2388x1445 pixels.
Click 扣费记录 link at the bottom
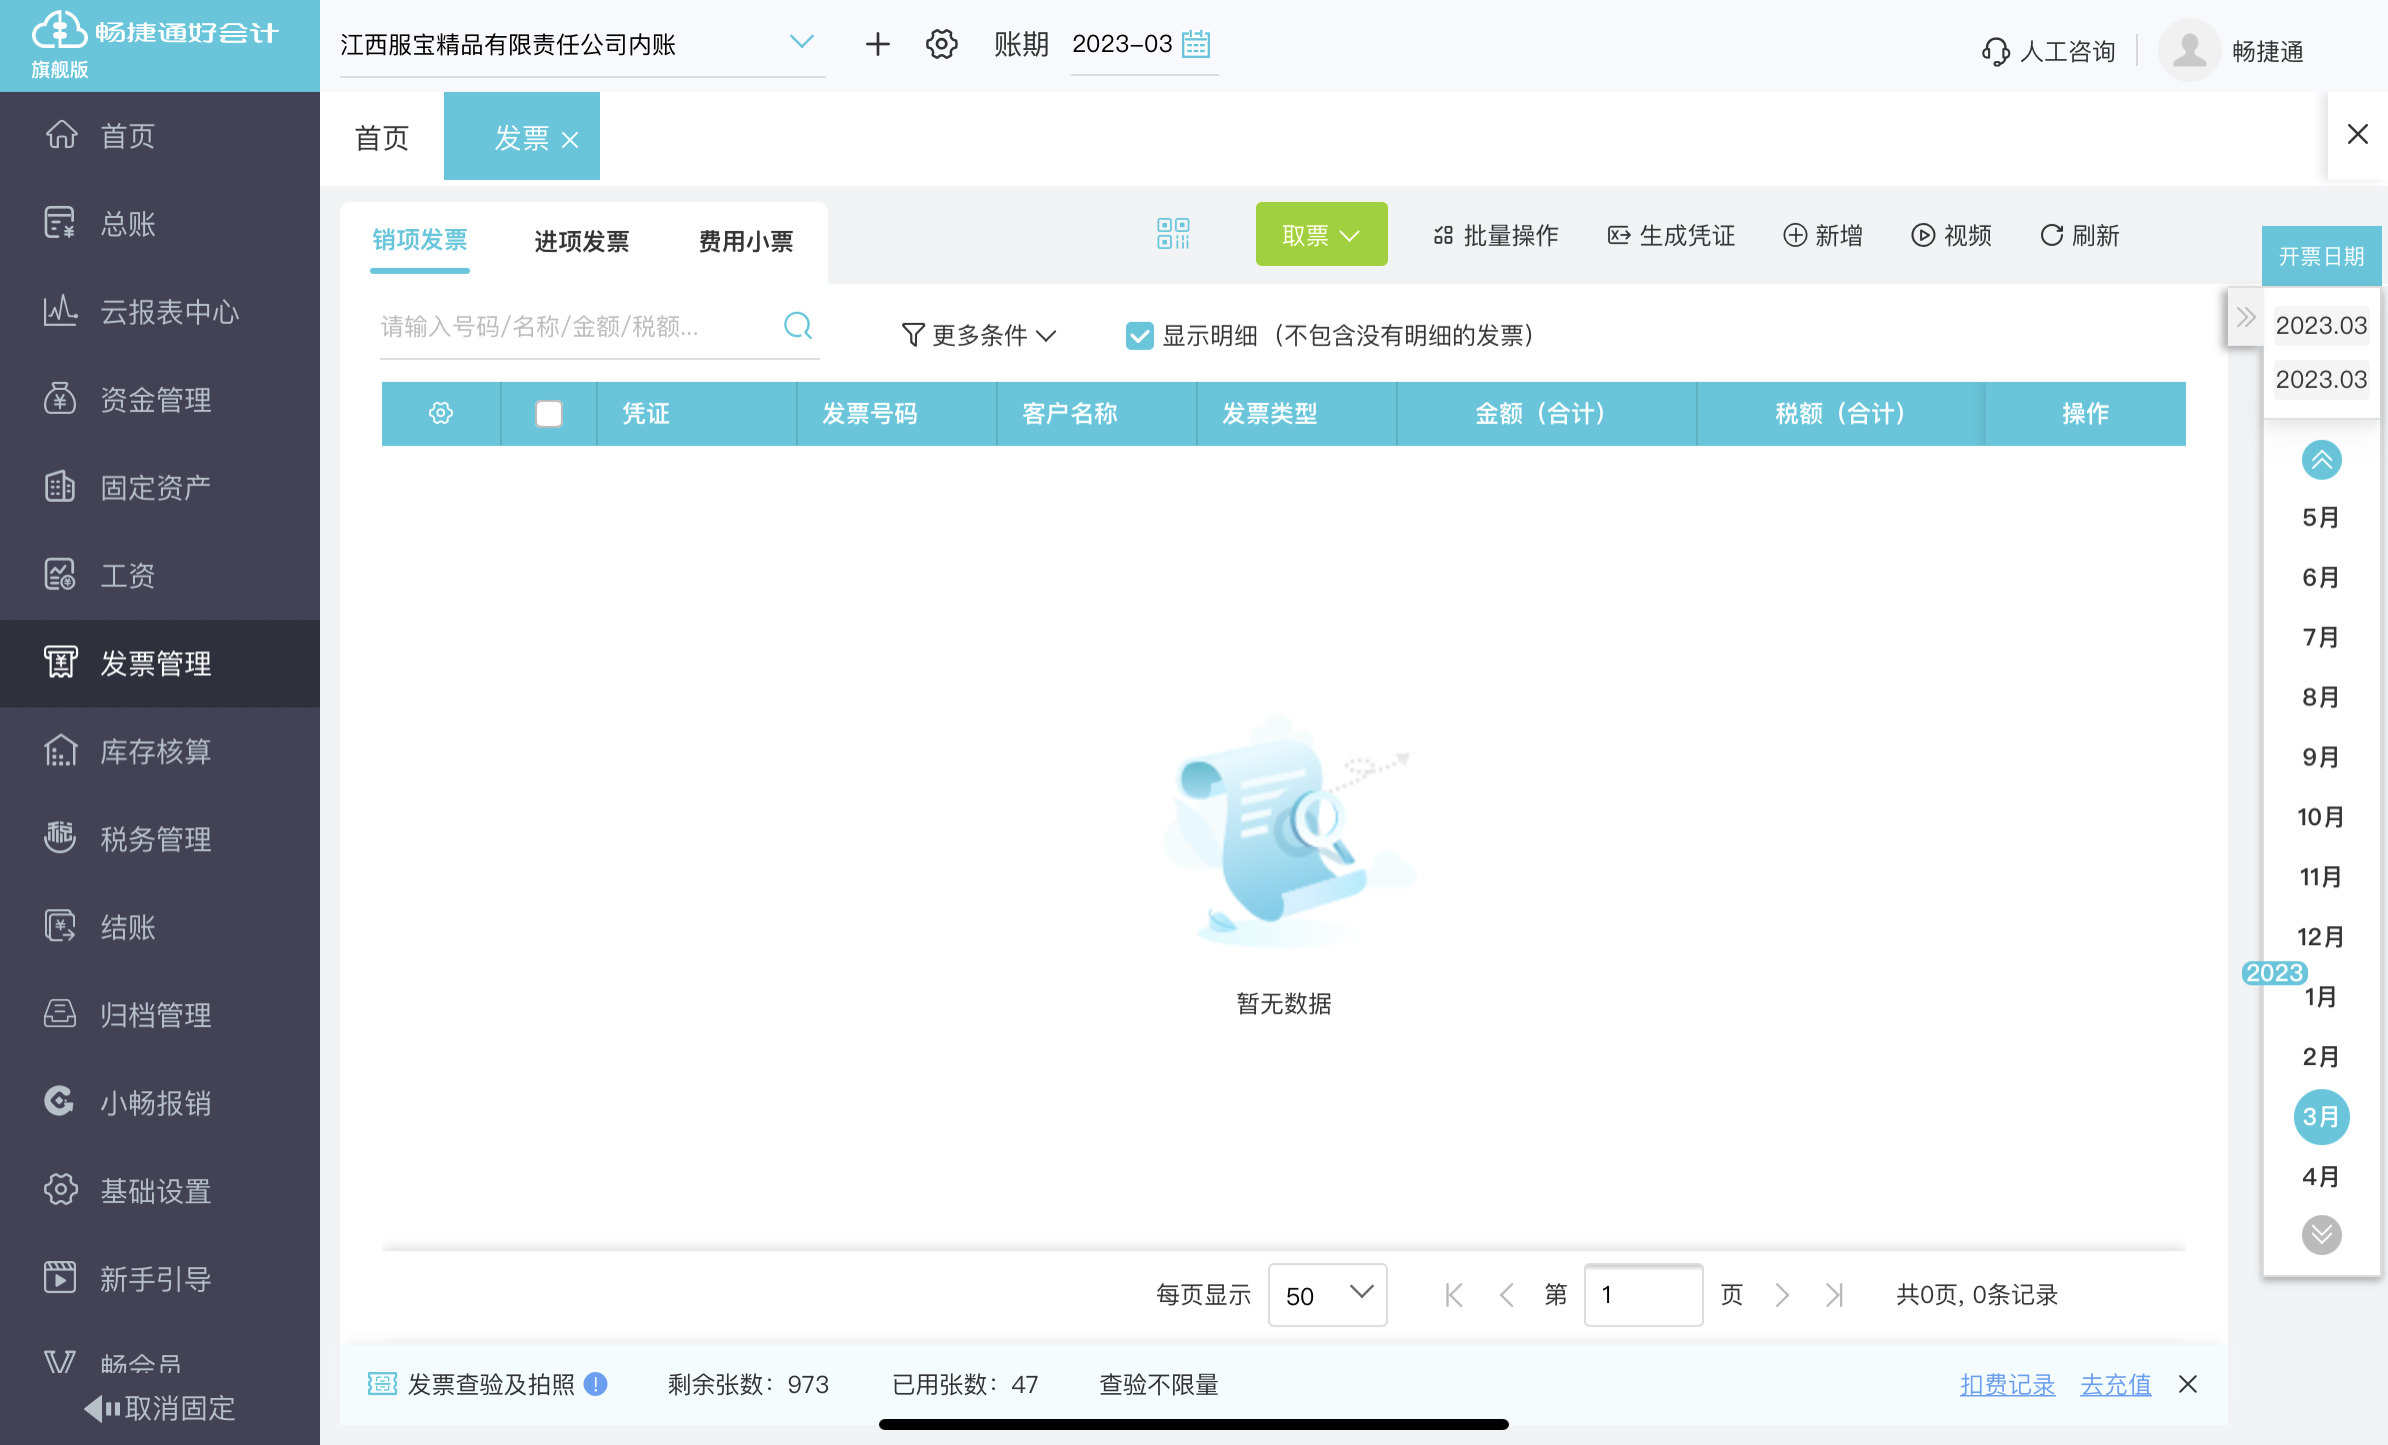(2008, 1382)
